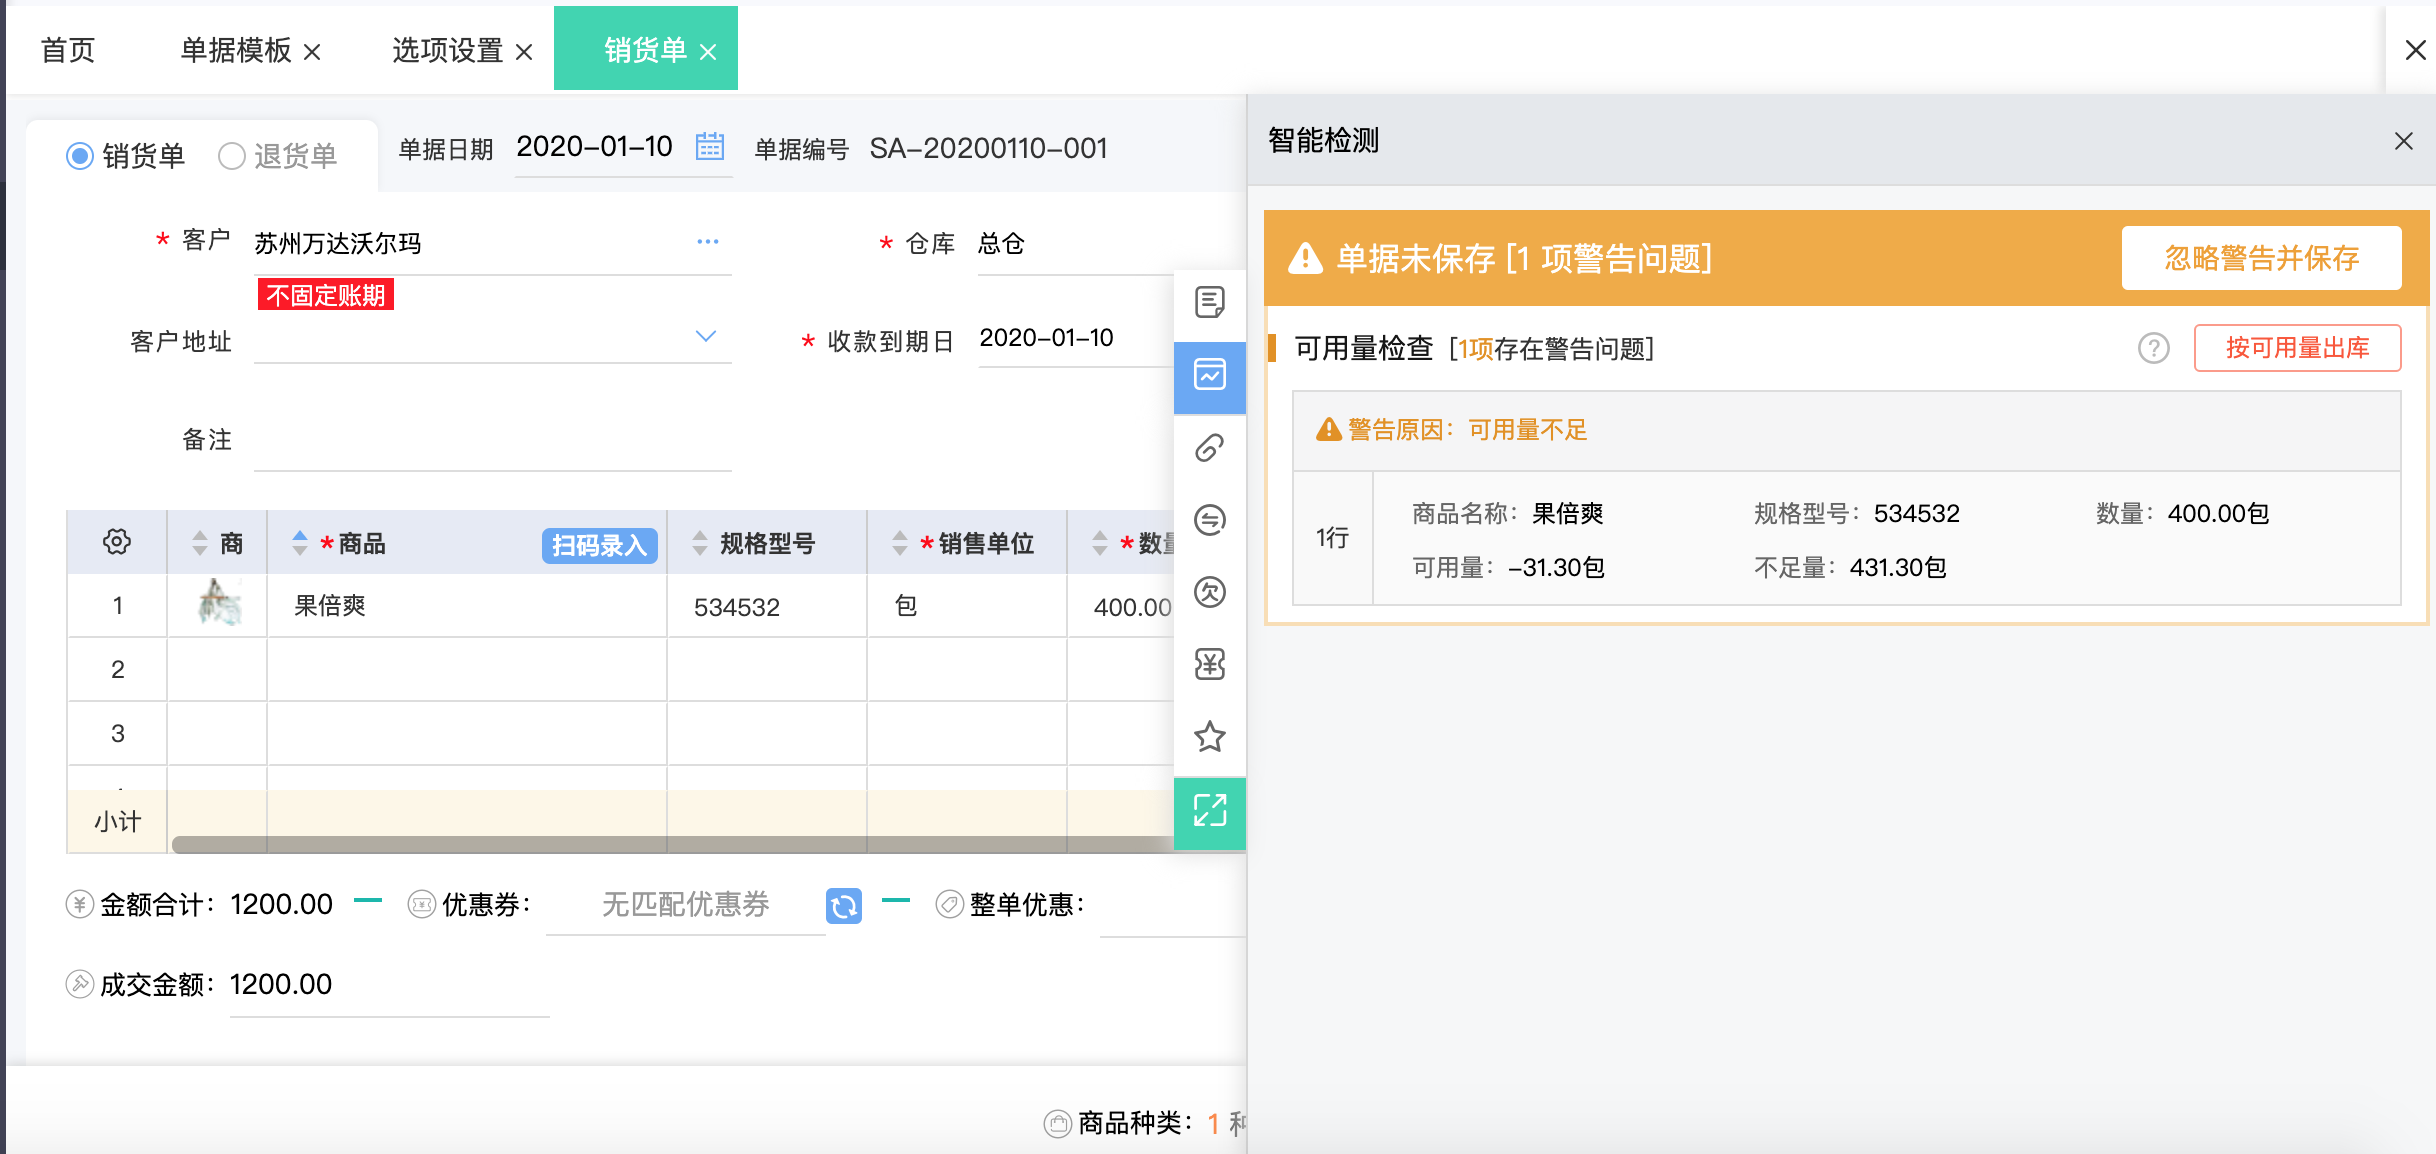Image resolution: width=2436 pixels, height=1154 pixels.
Task: Click the attachment/link icon in sidebar
Action: [x=1212, y=450]
